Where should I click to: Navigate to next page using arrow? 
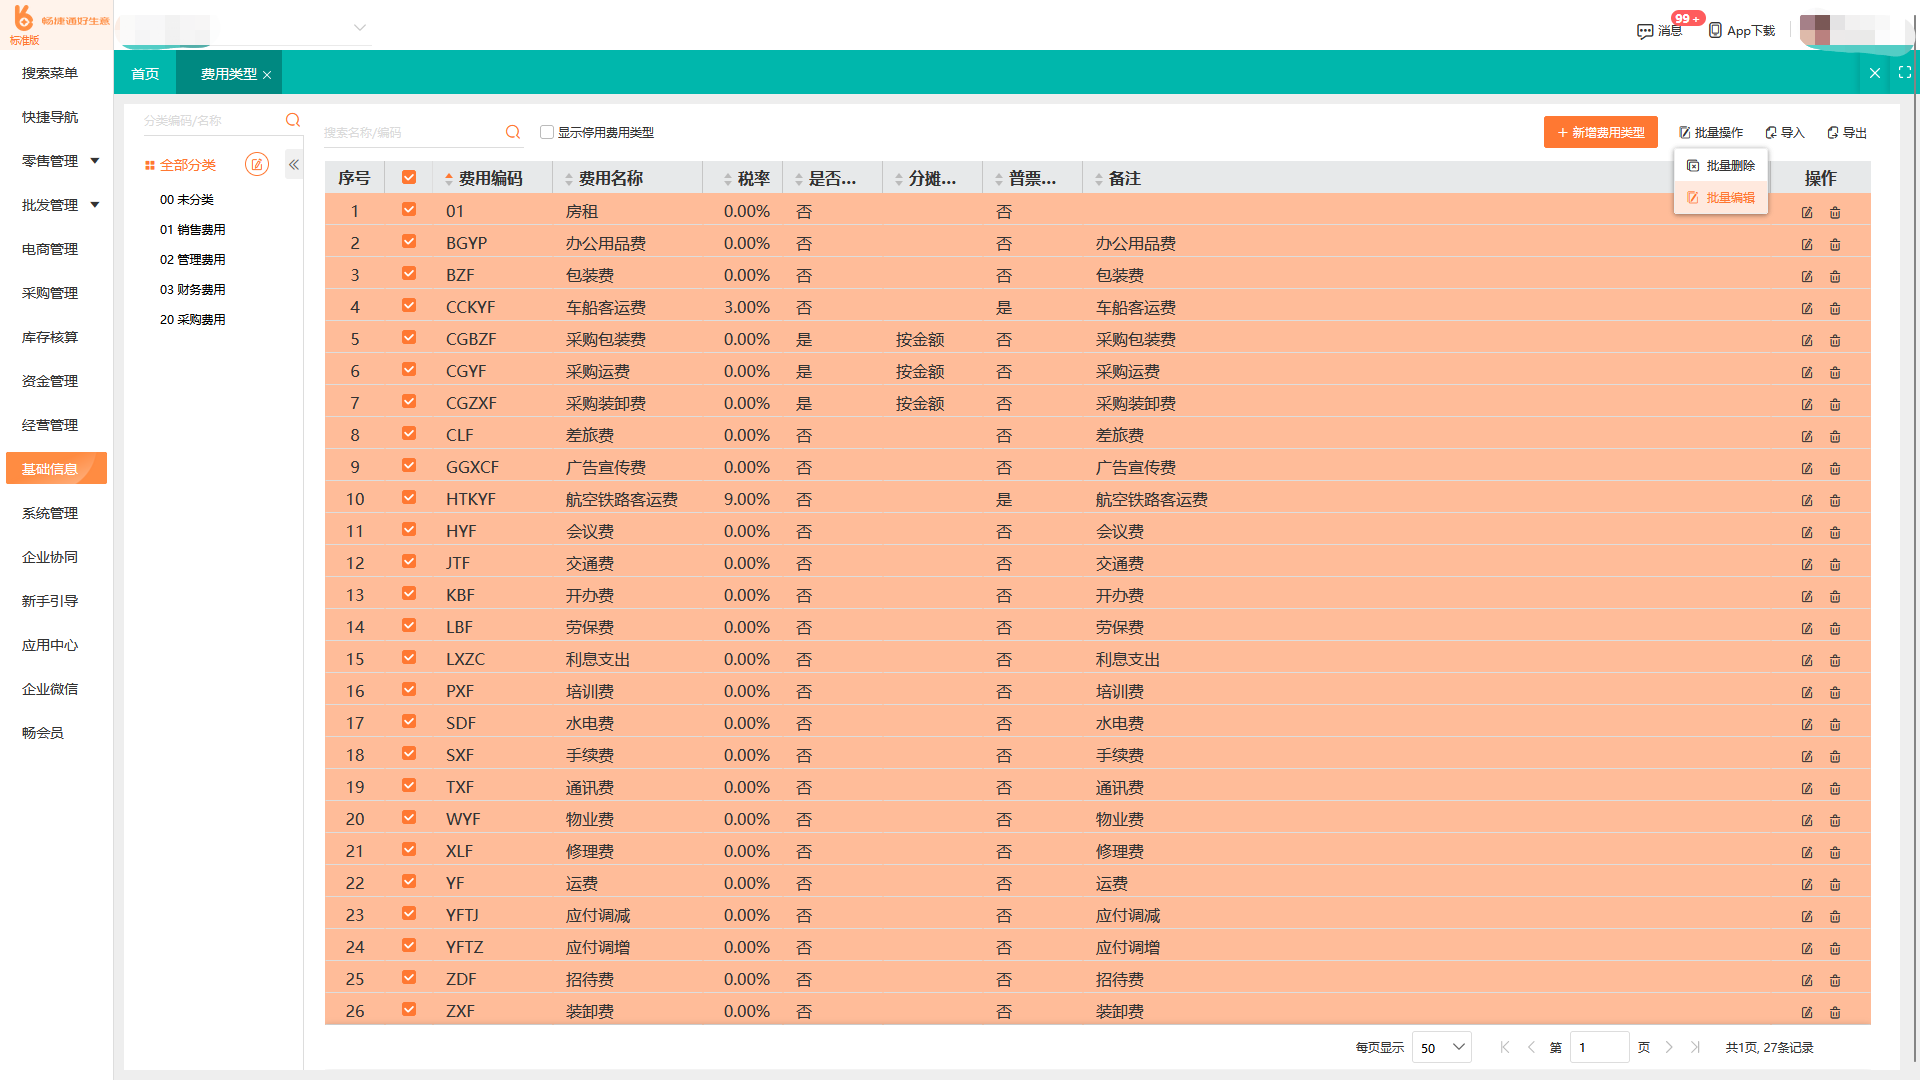(1665, 1048)
